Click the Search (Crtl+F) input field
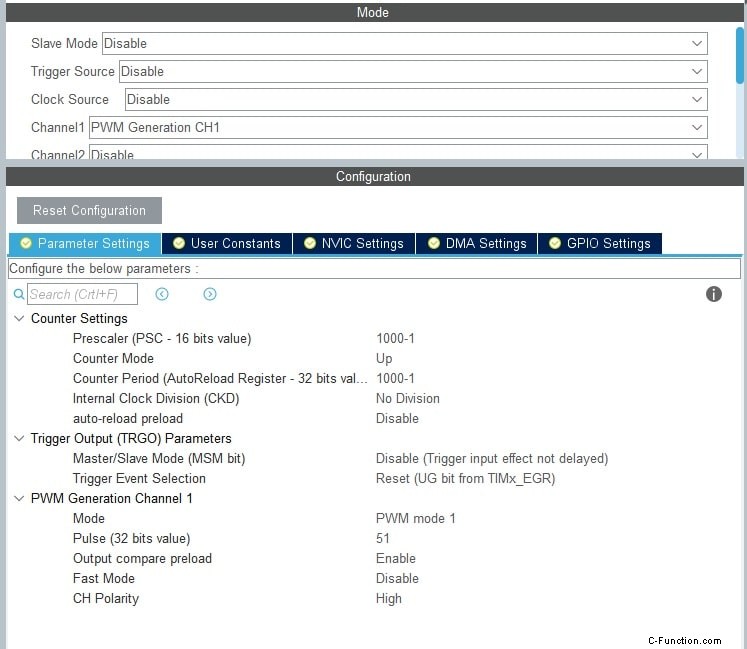 pos(82,295)
